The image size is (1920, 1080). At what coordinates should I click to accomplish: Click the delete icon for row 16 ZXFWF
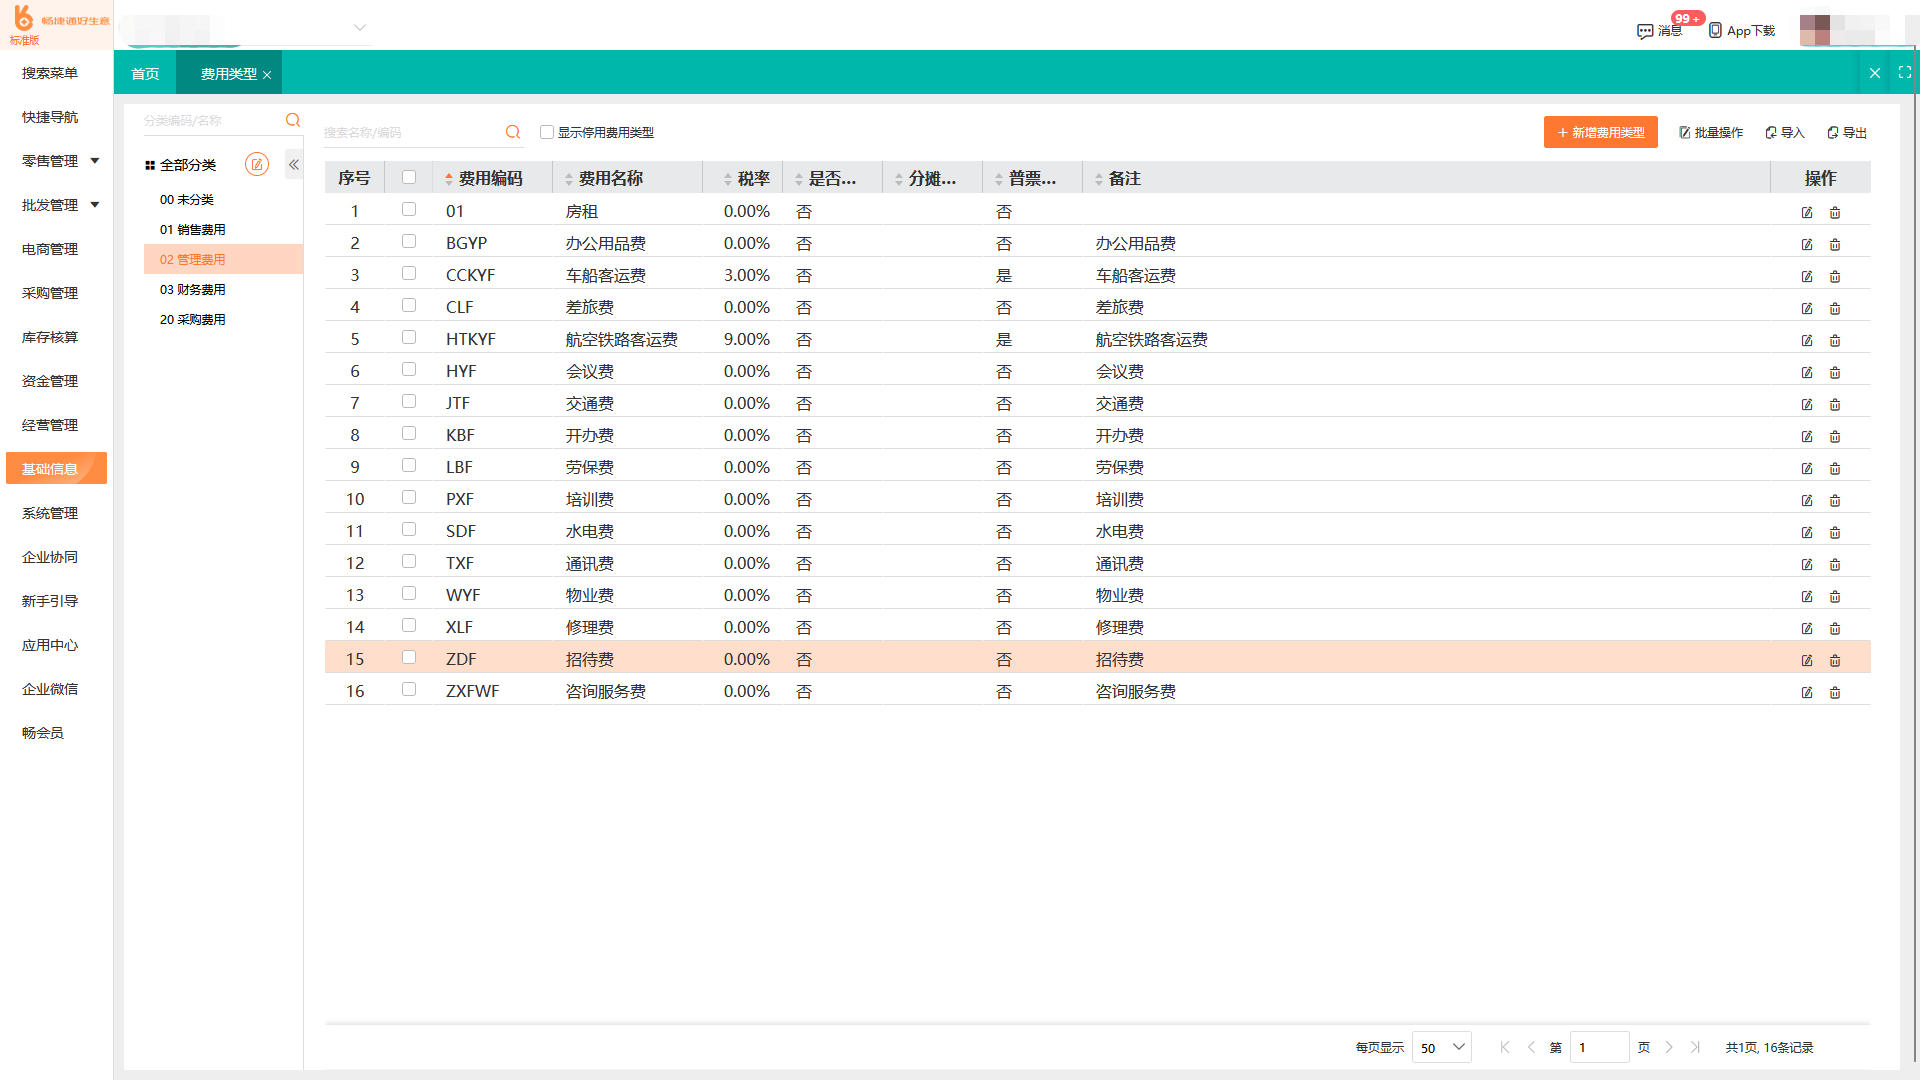1837,690
